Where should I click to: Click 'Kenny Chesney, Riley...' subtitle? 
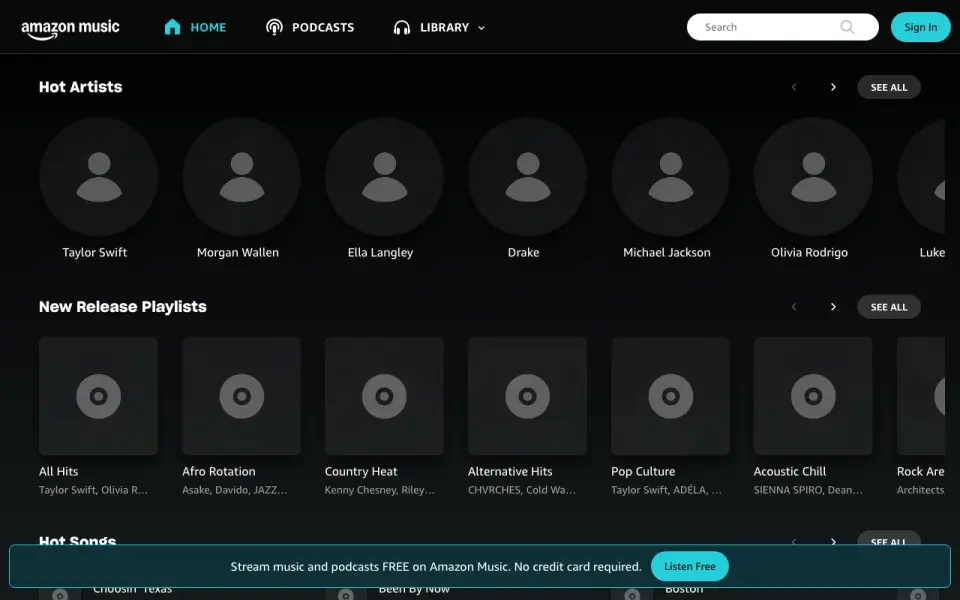tap(380, 490)
